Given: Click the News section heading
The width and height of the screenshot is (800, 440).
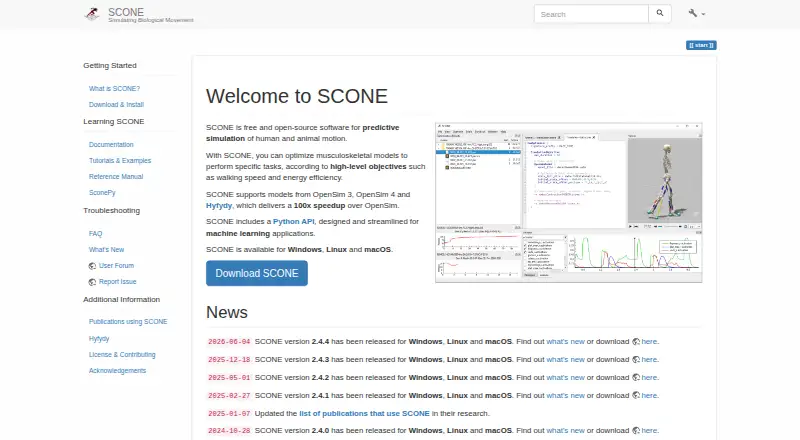Looking at the screenshot, I should 227,312.
